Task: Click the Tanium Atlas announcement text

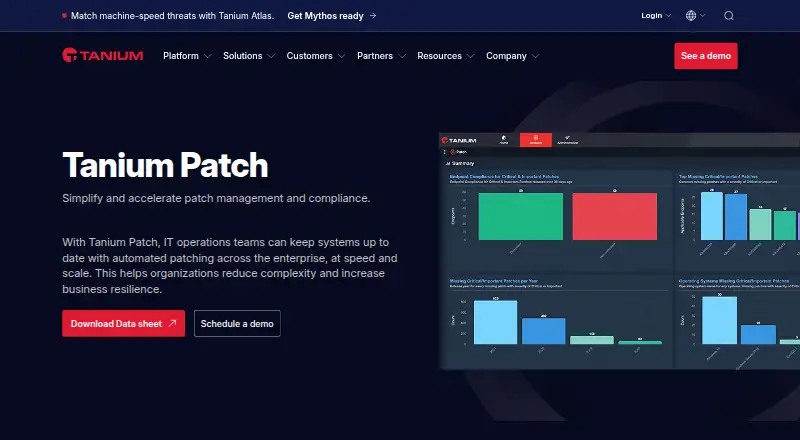Action: click(x=172, y=16)
